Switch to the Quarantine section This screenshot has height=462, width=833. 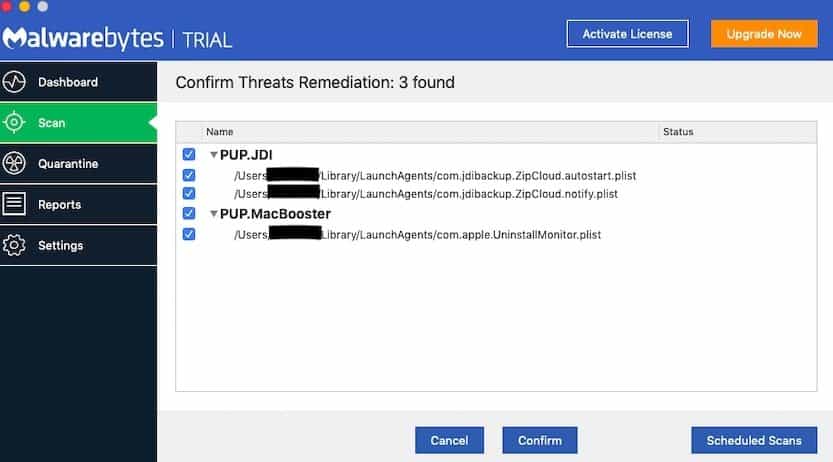78,164
